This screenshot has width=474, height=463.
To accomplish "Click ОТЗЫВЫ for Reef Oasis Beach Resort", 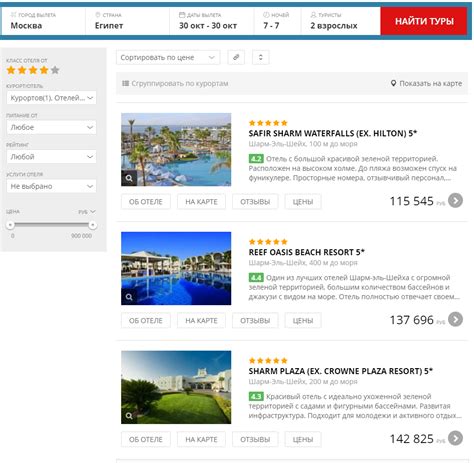I will (255, 321).
